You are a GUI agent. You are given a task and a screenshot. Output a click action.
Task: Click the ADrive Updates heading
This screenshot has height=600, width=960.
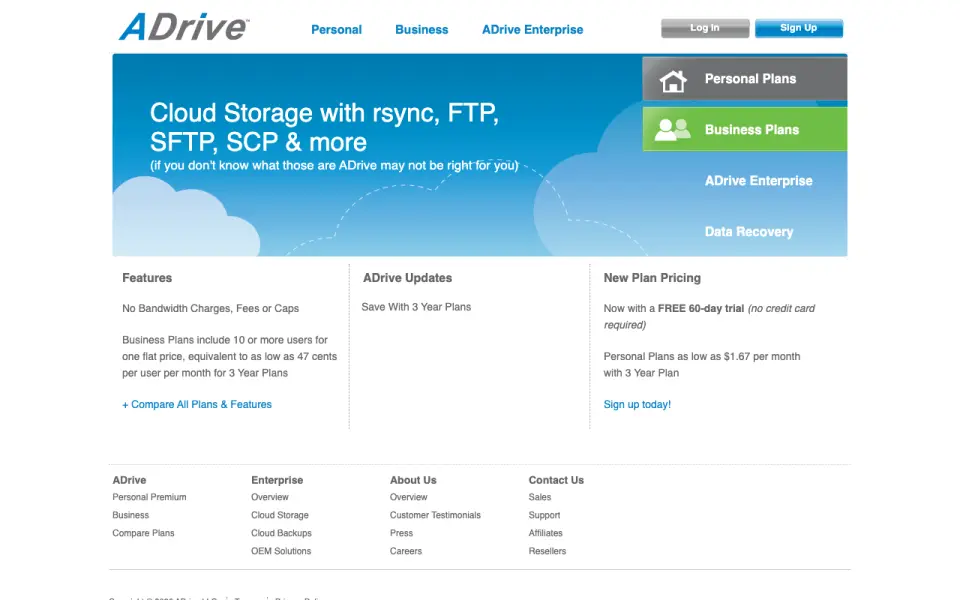coord(407,277)
